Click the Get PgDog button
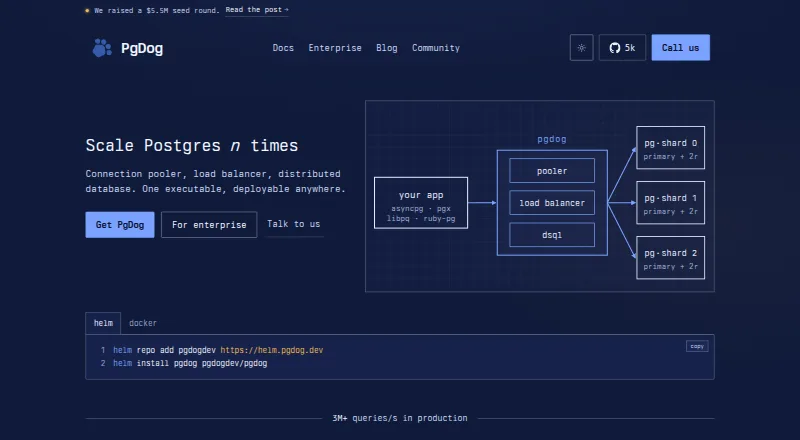 (x=120, y=225)
